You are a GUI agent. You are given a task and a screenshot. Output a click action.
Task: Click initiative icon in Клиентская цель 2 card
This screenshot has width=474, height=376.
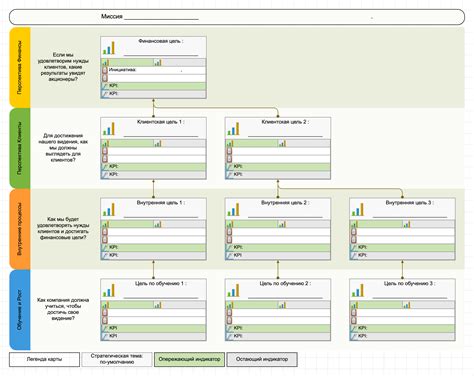(229, 151)
